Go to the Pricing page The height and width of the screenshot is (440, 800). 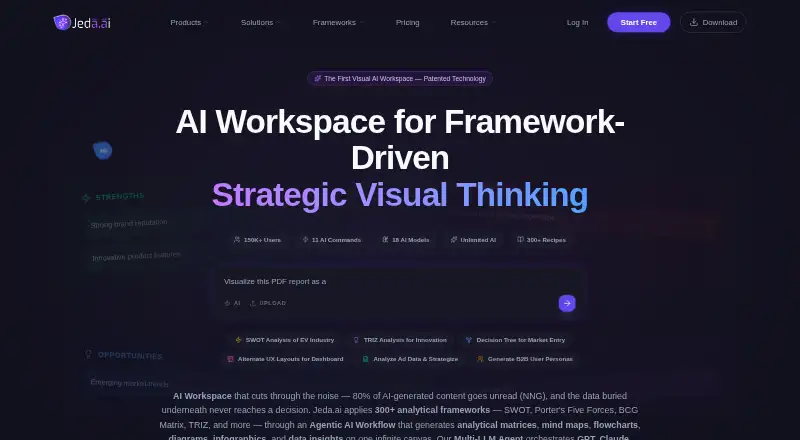tap(408, 22)
